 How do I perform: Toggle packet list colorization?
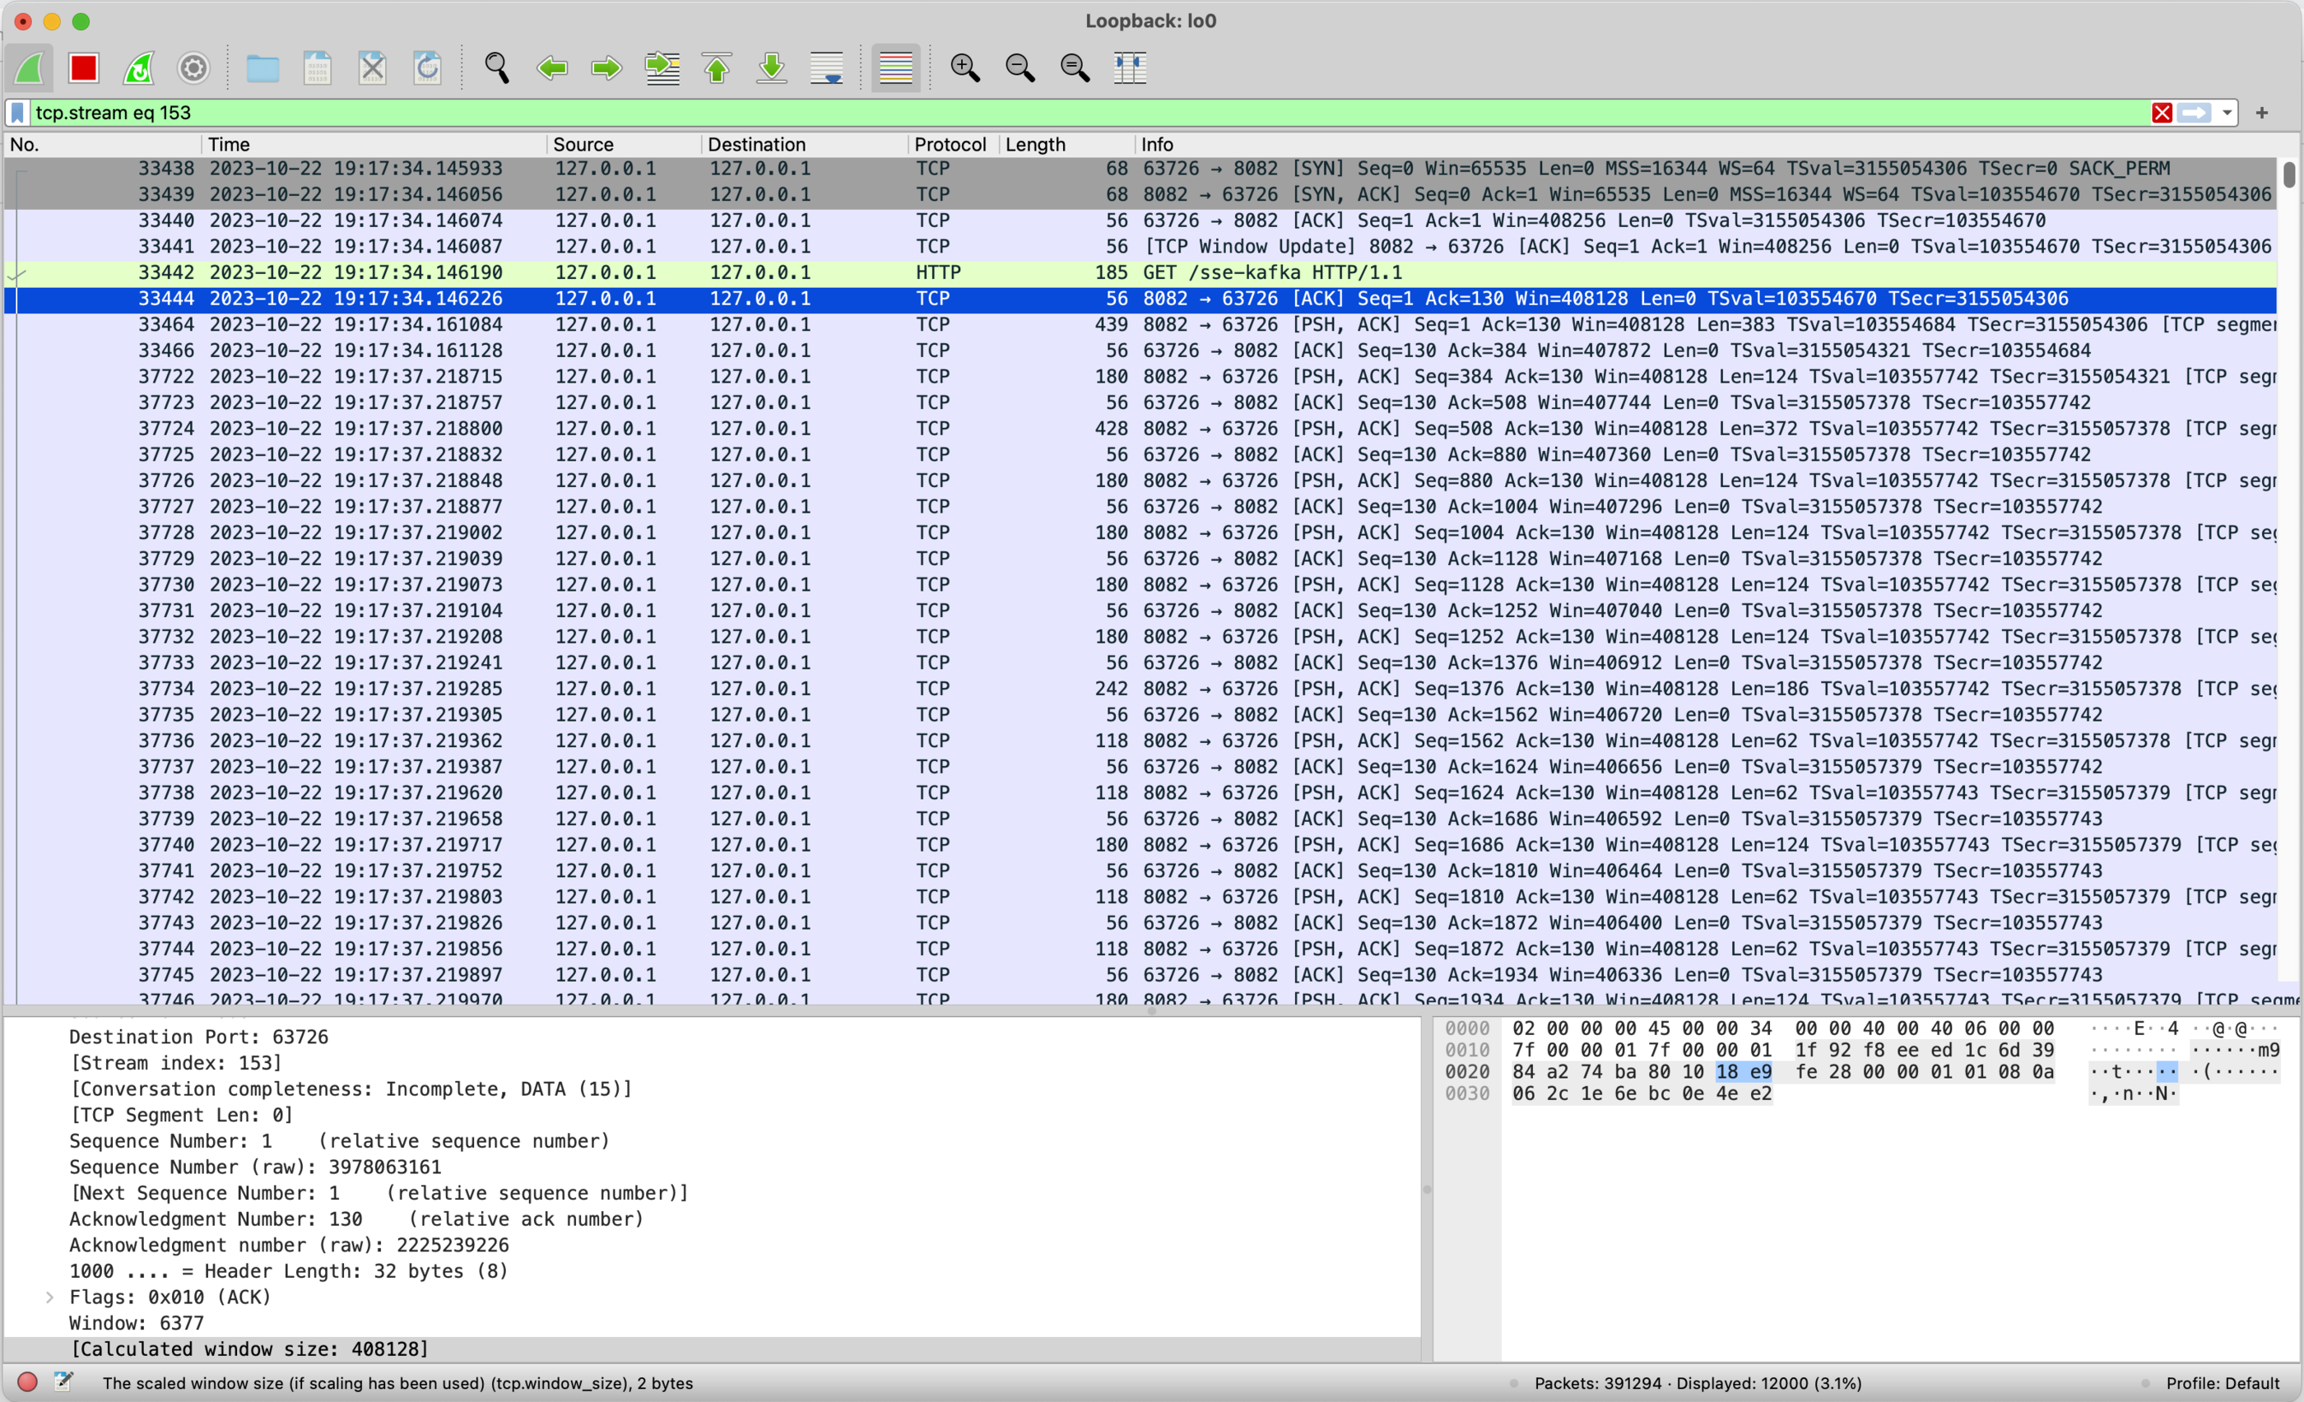click(895, 68)
